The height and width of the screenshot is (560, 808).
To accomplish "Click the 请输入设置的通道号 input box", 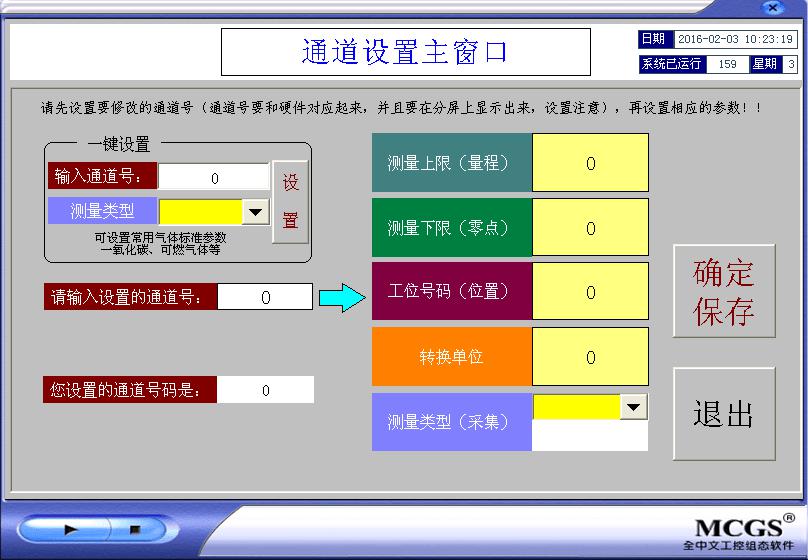I will point(265,297).
